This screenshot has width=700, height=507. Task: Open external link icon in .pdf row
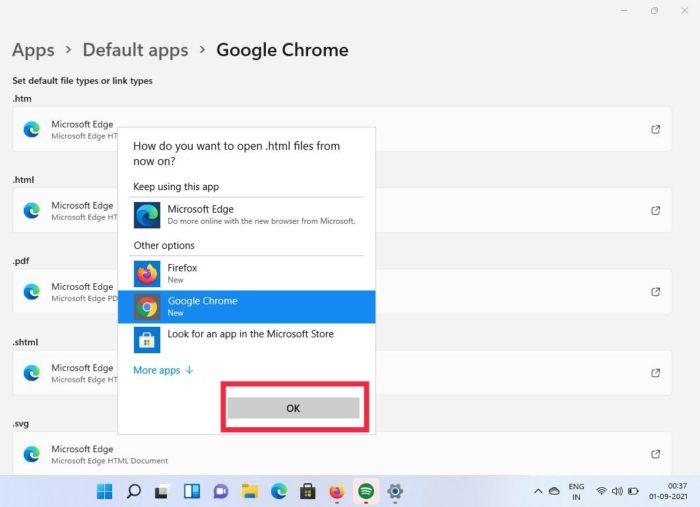[x=655, y=292]
